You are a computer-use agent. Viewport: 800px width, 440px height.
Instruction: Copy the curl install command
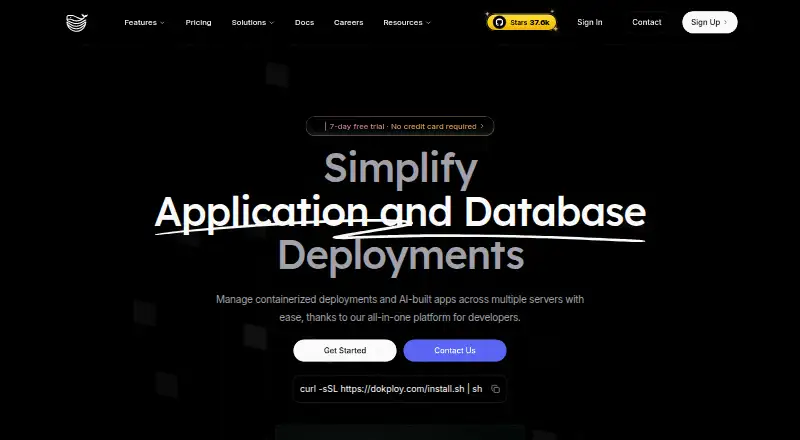coord(495,389)
